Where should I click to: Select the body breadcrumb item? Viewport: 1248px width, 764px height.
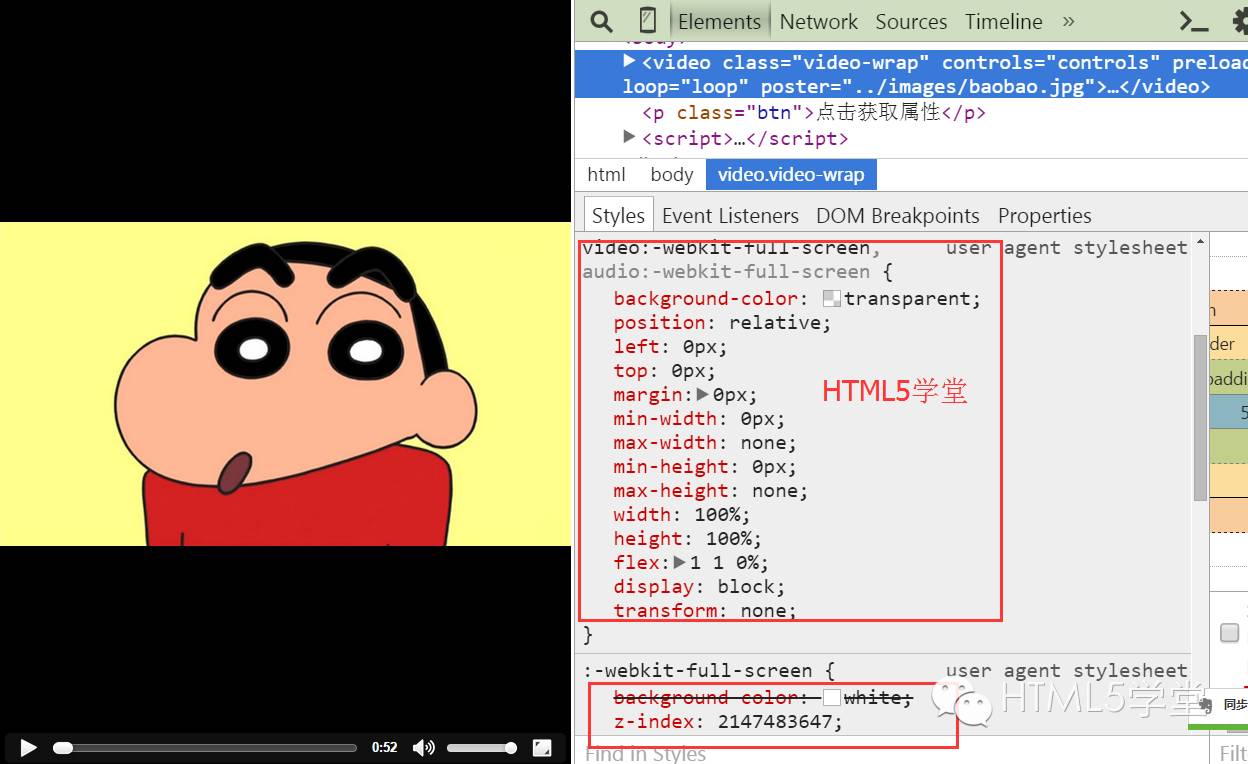pyautogui.click(x=671, y=174)
